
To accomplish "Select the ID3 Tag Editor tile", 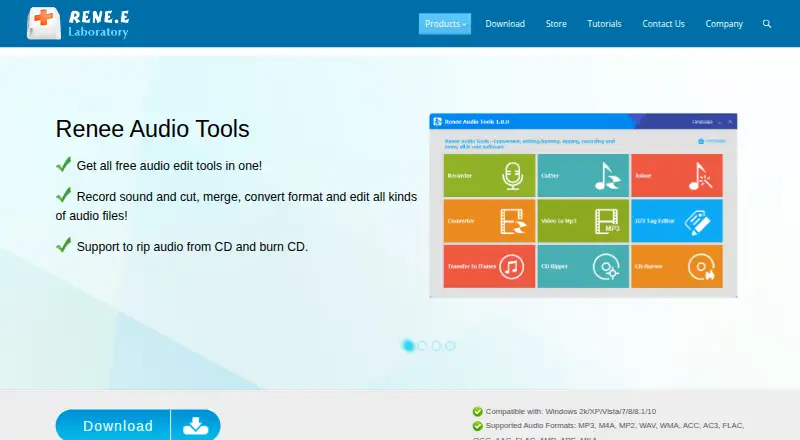I will (677, 221).
